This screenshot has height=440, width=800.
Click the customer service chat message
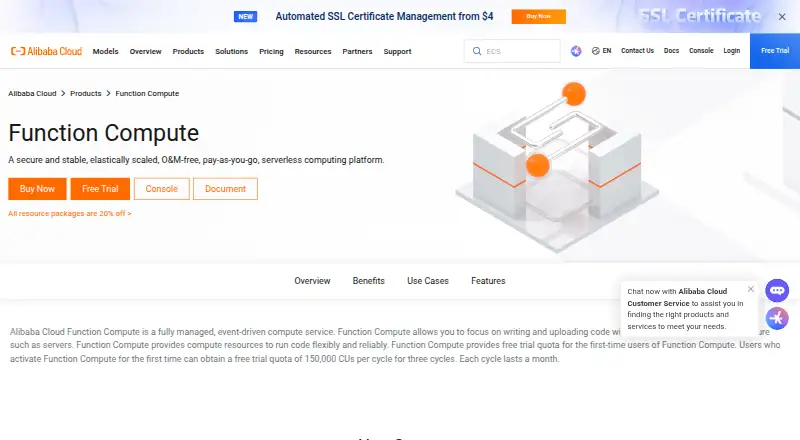(x=685, y=309)
